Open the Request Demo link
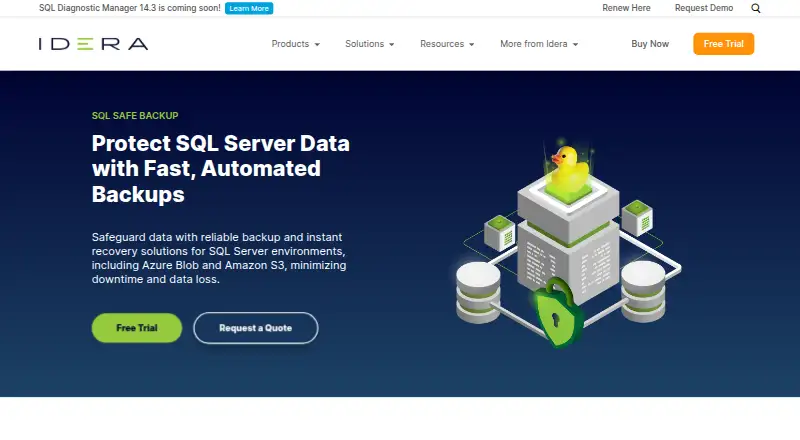The height and width of the screenshot is (440, 800). tap(704, 8)
